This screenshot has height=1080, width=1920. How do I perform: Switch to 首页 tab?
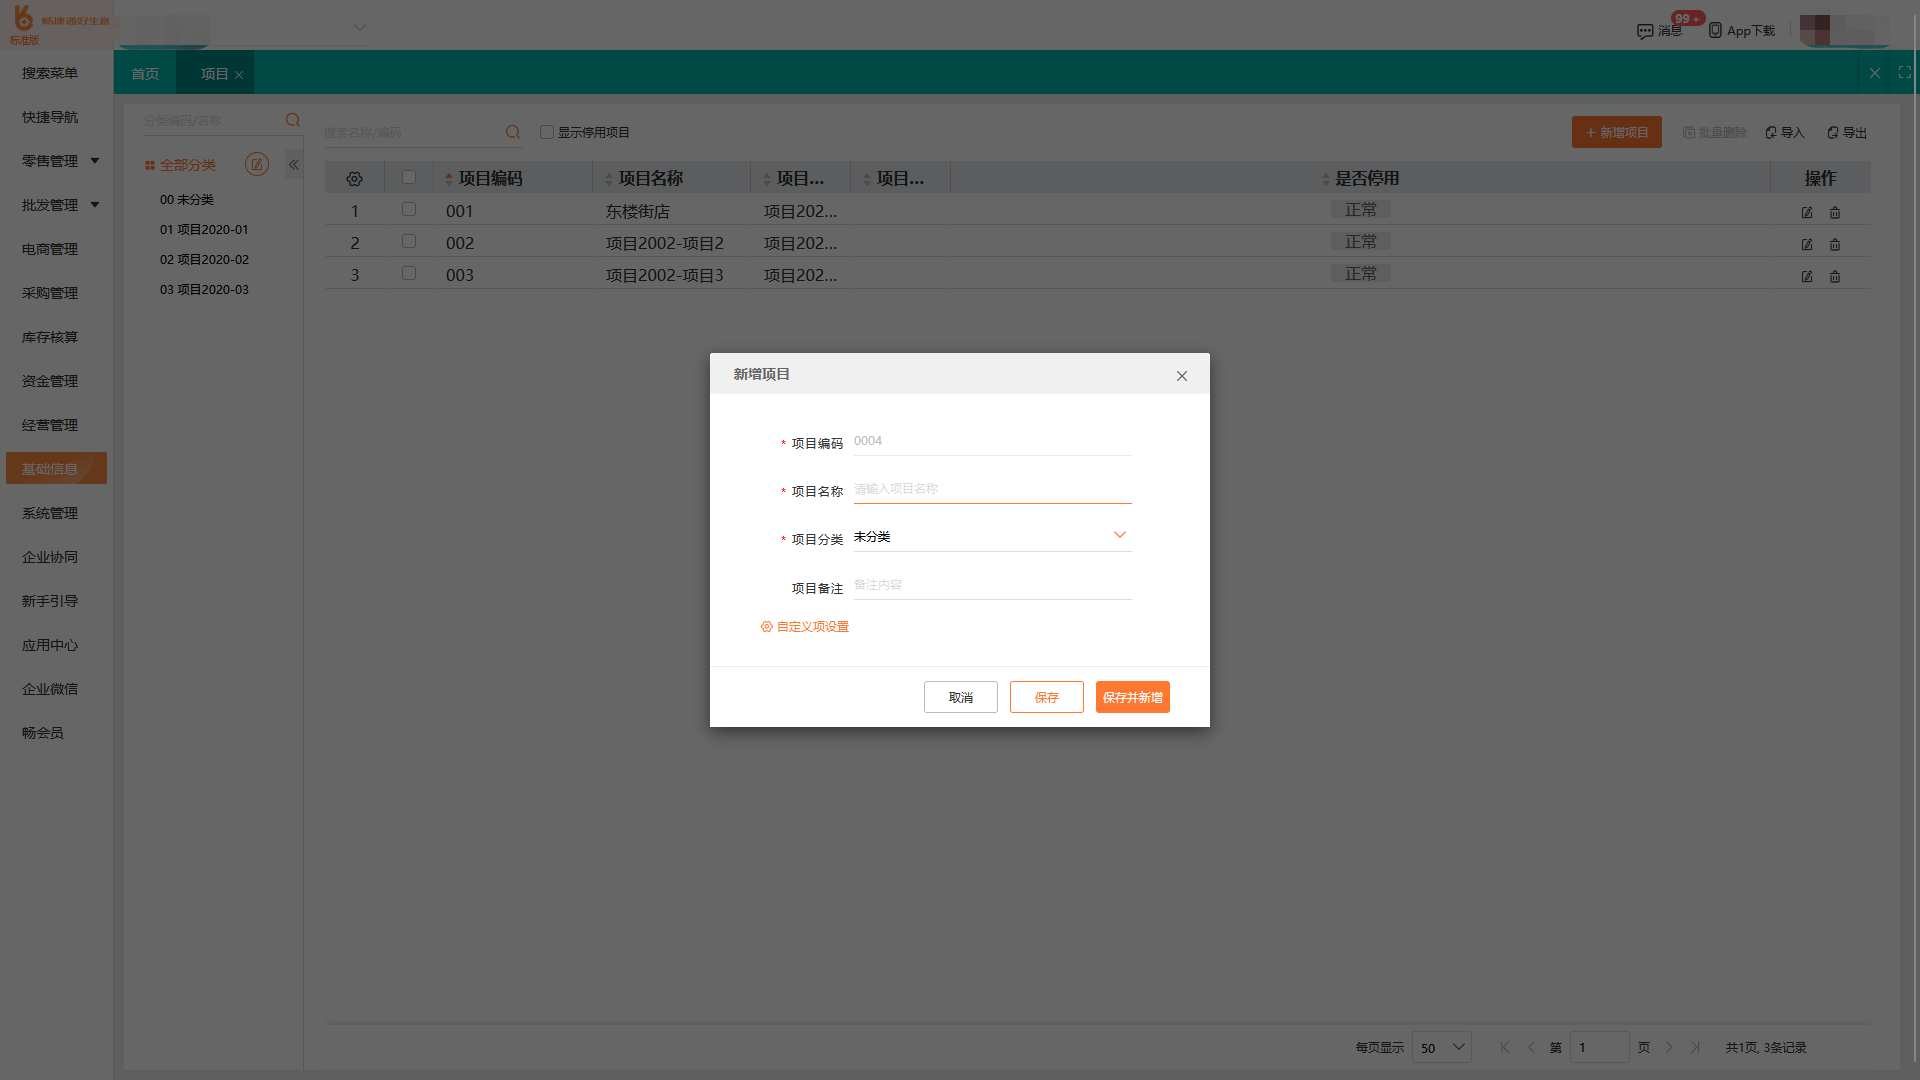(x=146, y=74)
